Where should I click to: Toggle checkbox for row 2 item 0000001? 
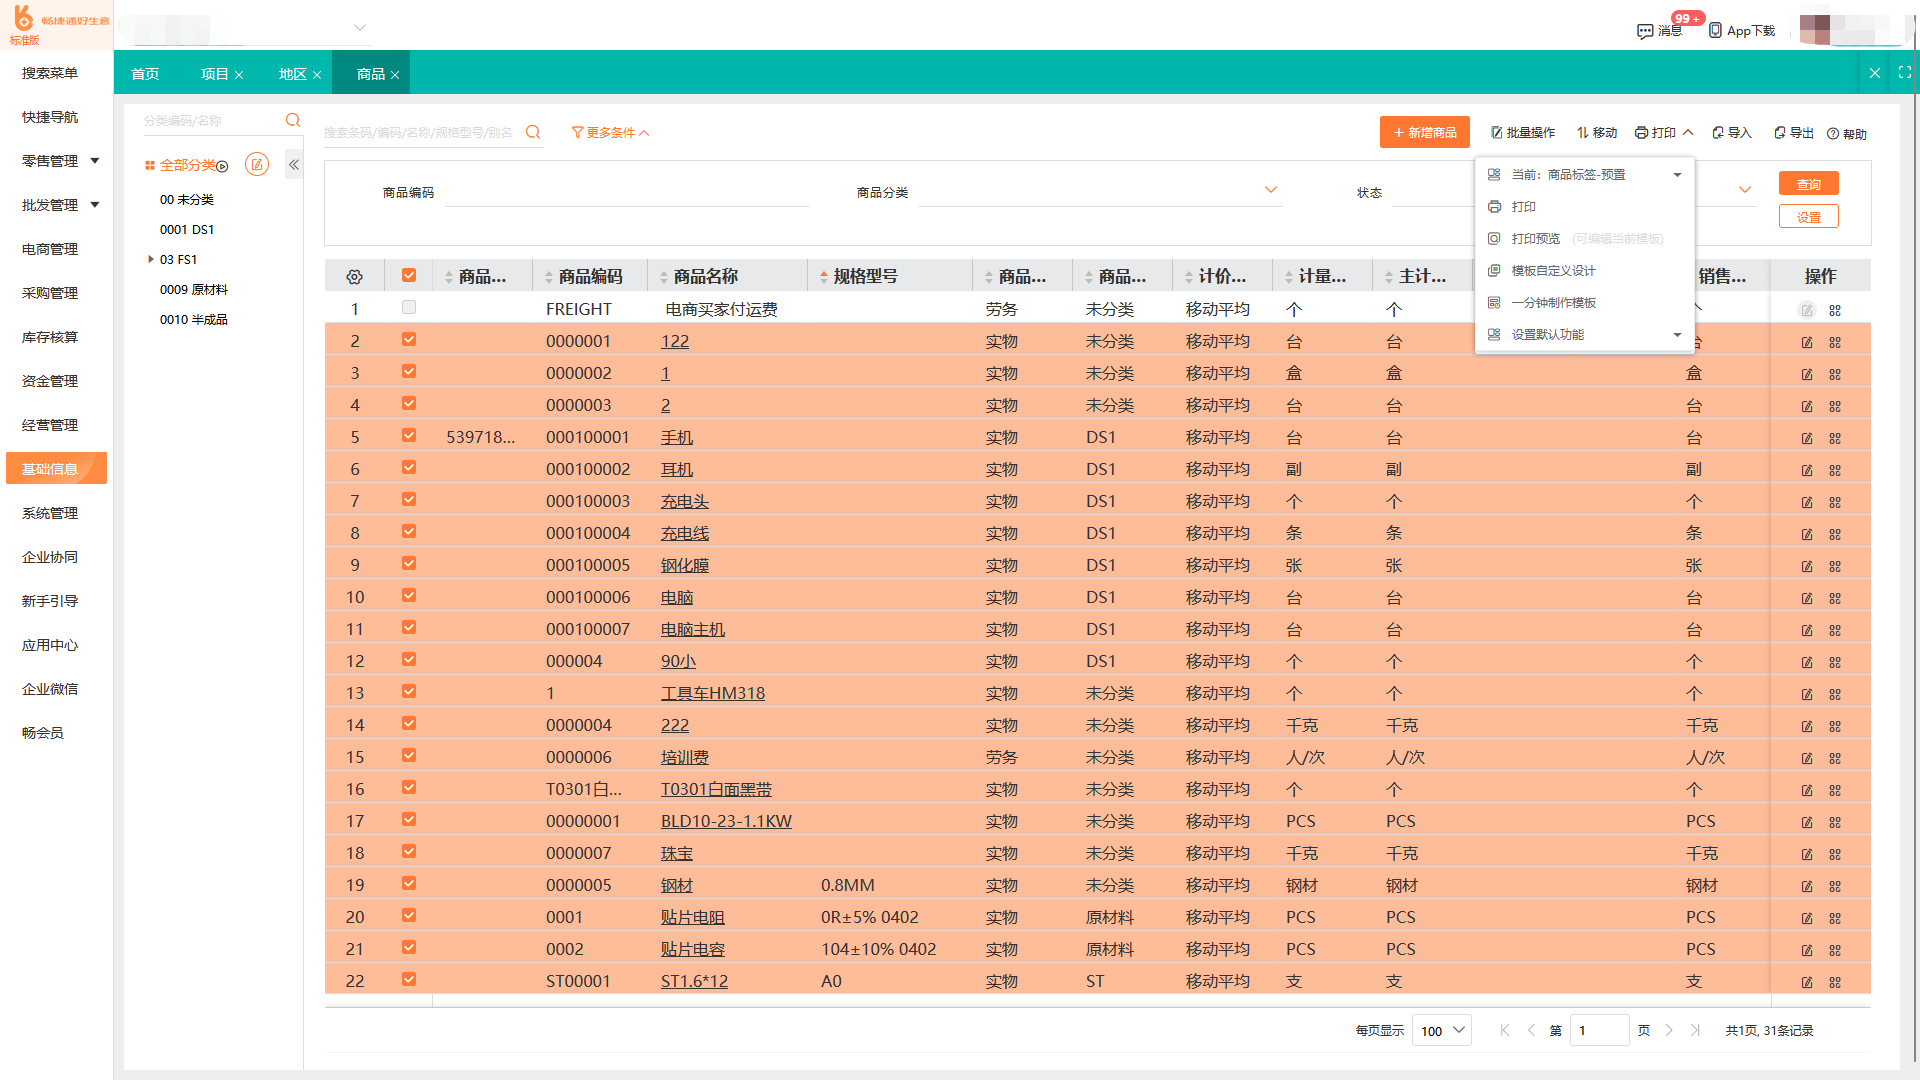click(x=410, y=339)
